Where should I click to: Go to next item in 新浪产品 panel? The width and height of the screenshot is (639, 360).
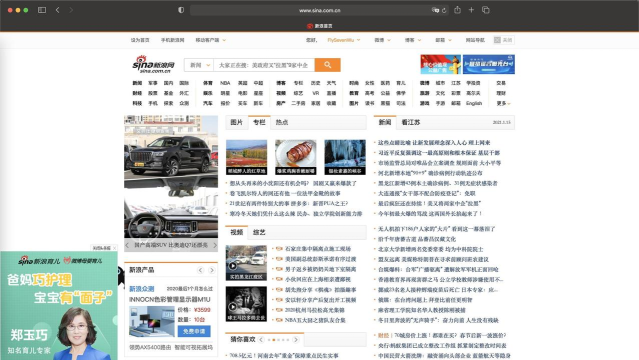point(212,270)
